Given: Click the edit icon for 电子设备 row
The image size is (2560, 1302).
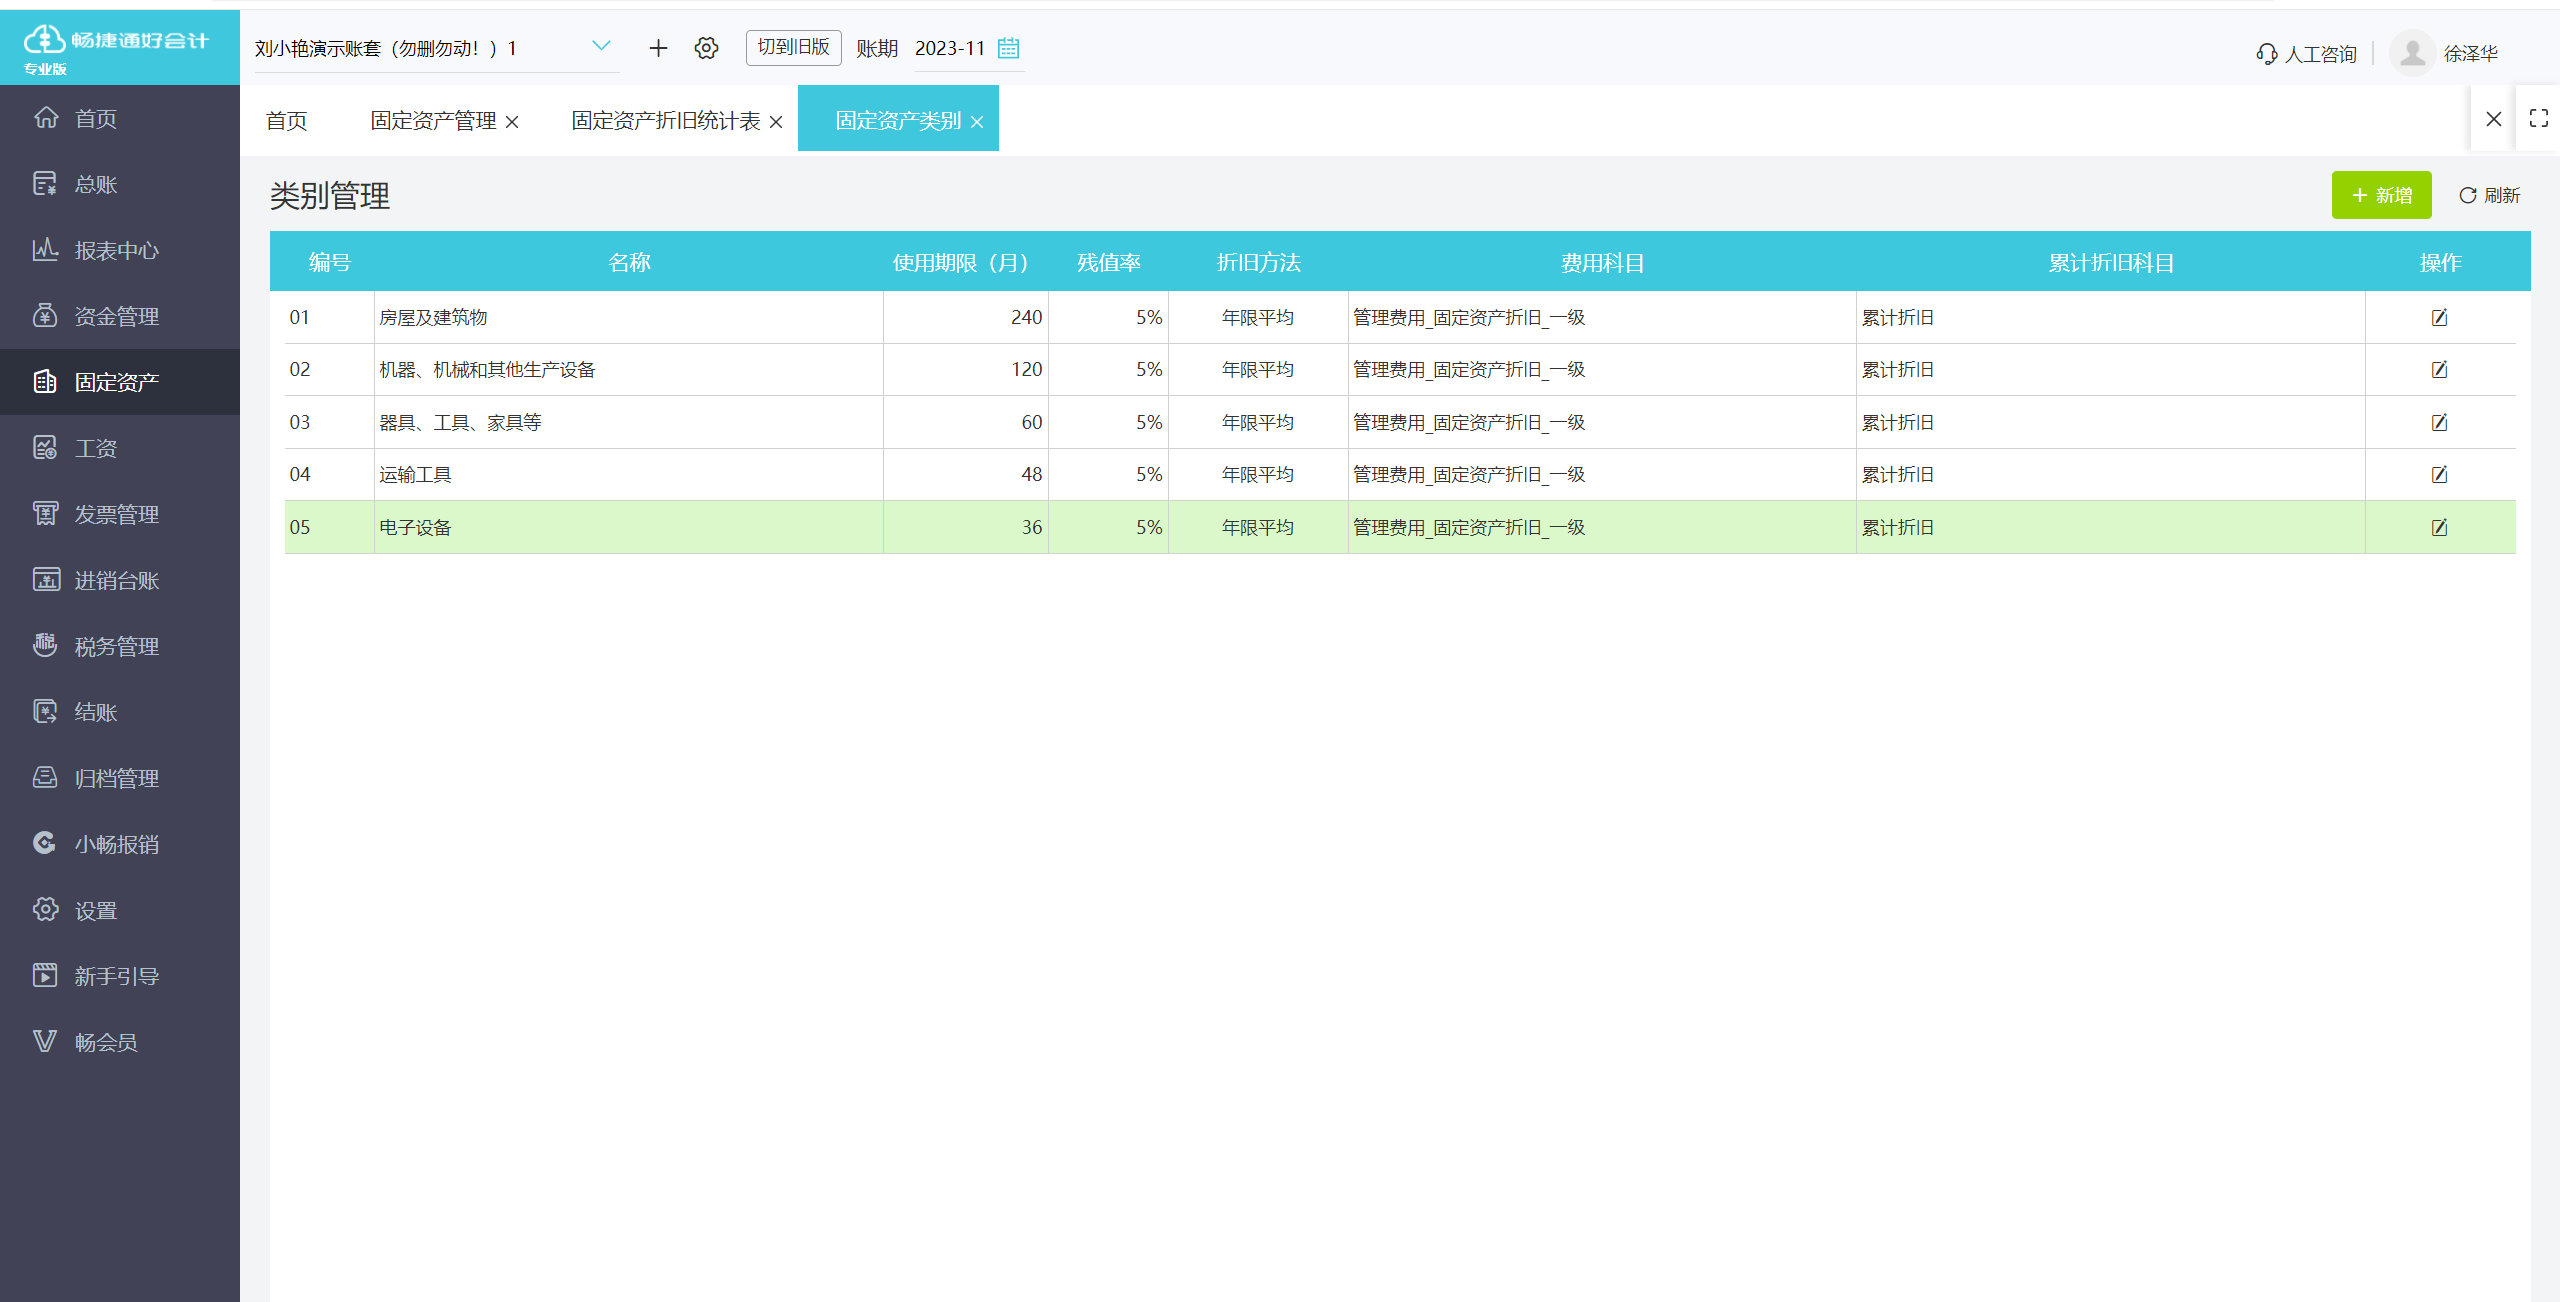Looking at the screenshot, I should pos(2440,526).
